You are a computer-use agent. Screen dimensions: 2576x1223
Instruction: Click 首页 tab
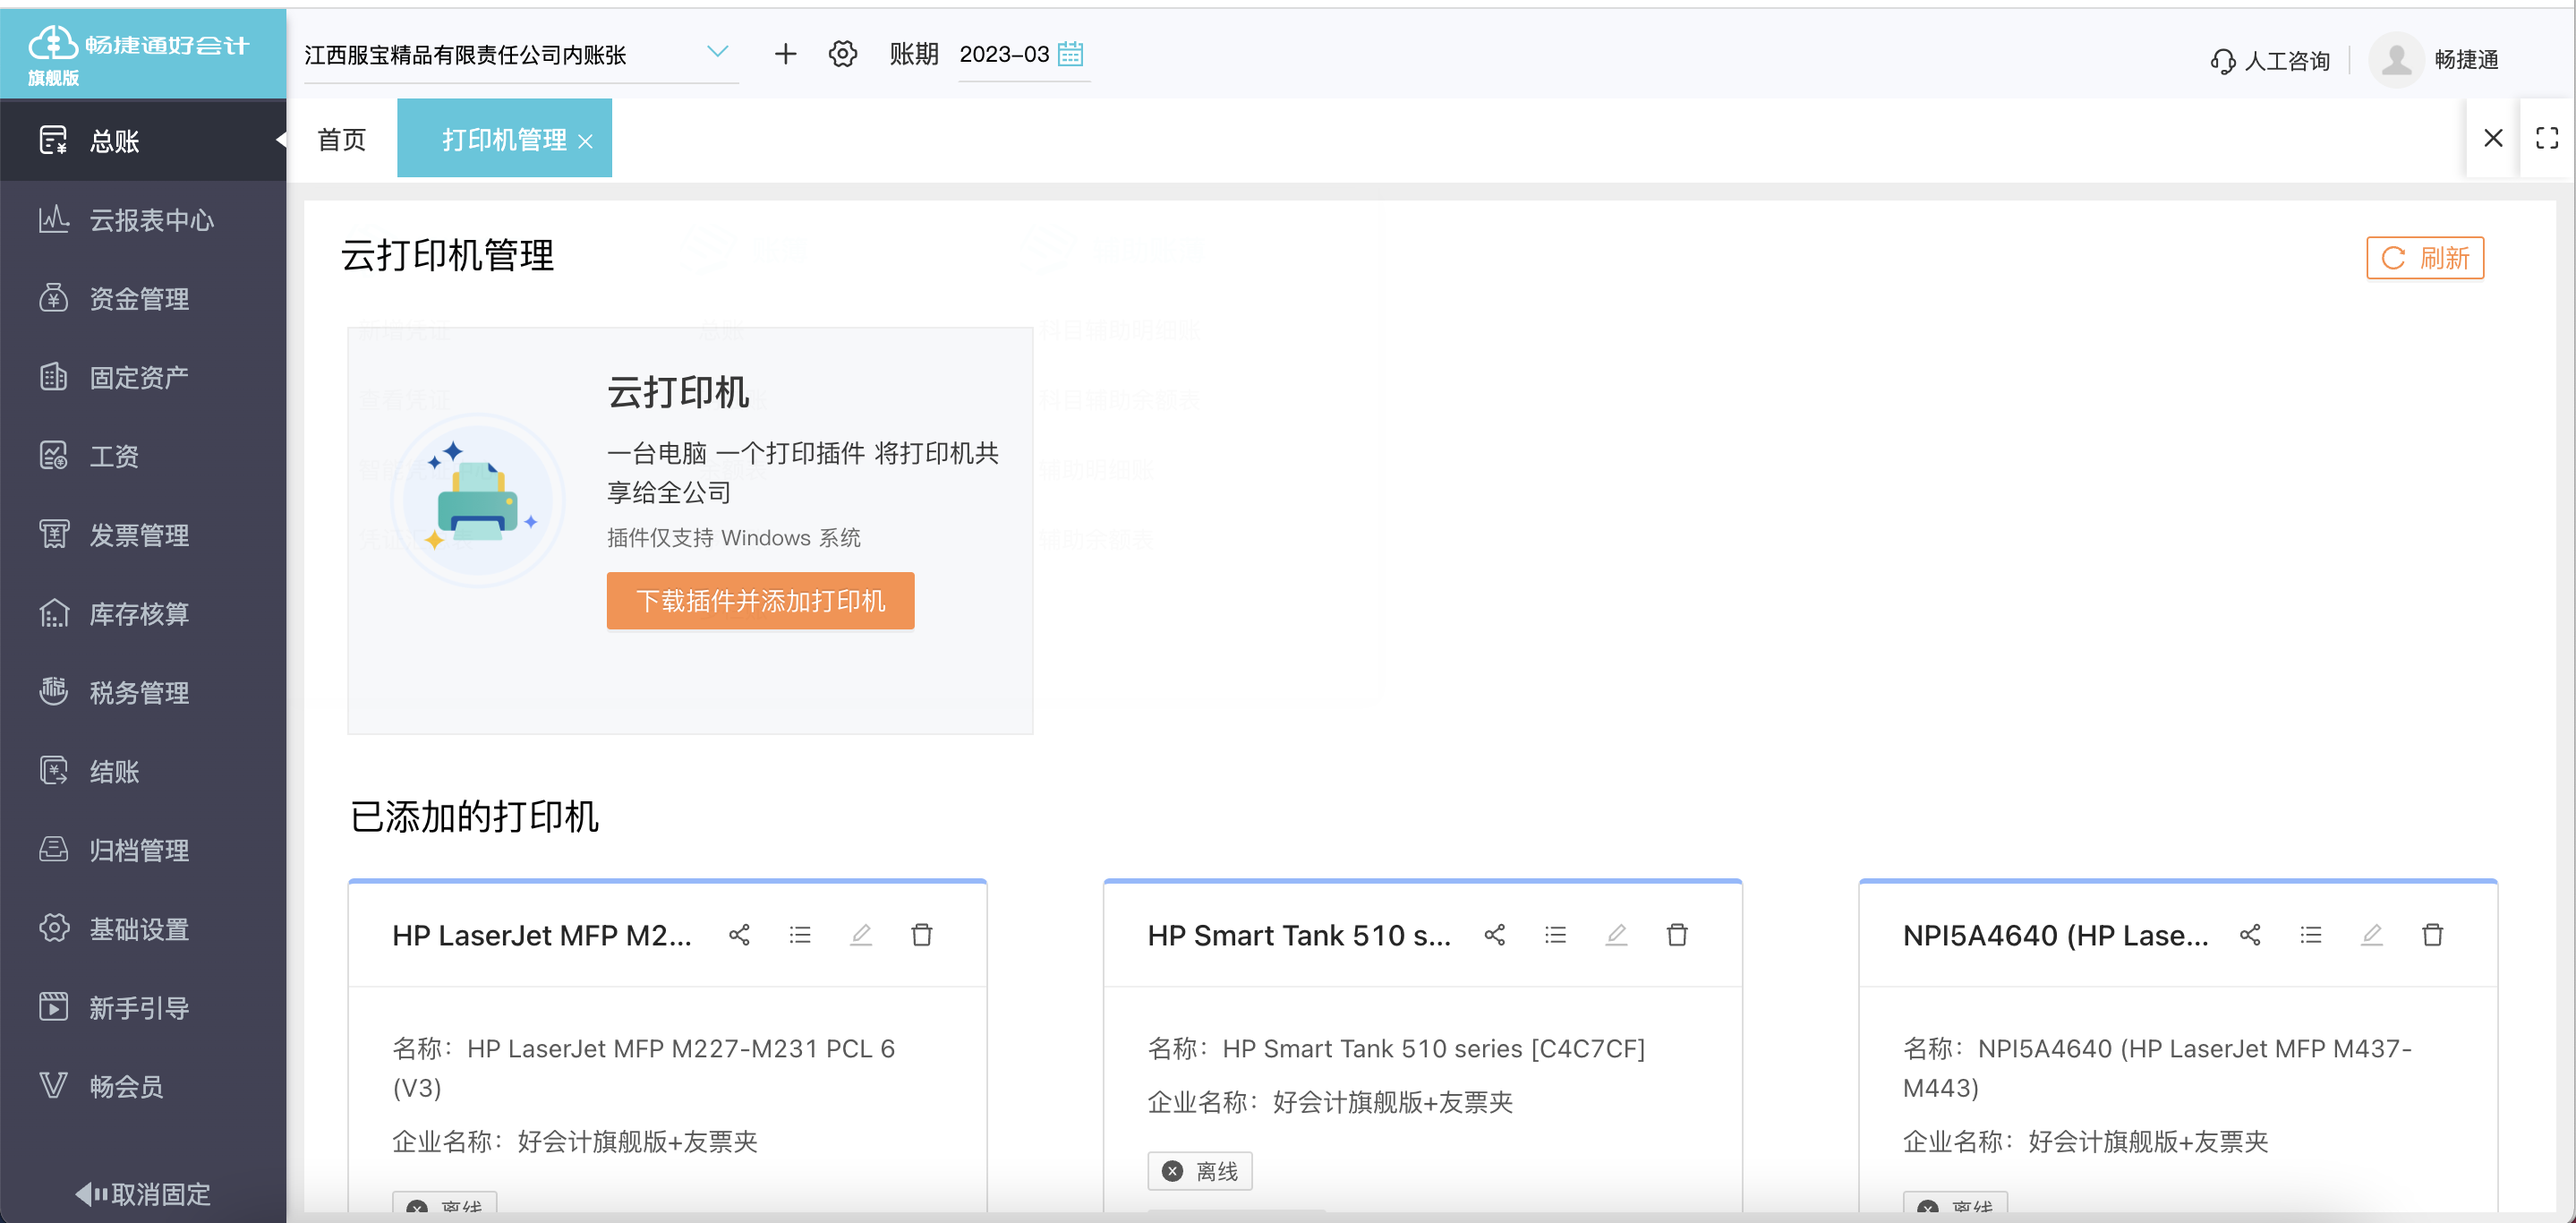click(x=344, y=140)
